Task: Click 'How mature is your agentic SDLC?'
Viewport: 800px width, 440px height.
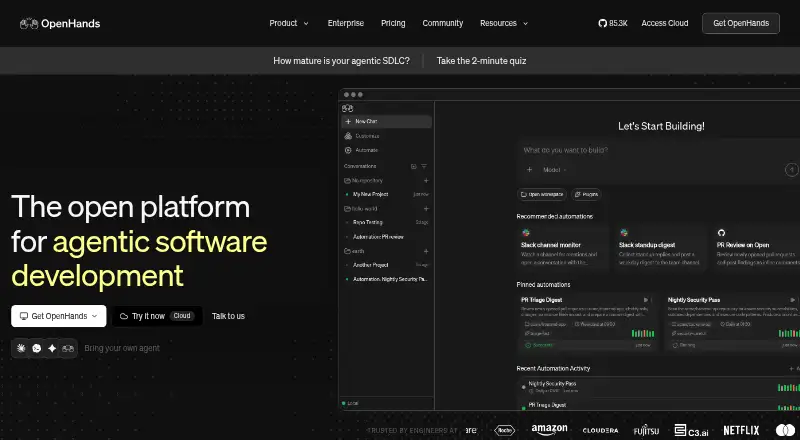Action: [x=341, y=61]
